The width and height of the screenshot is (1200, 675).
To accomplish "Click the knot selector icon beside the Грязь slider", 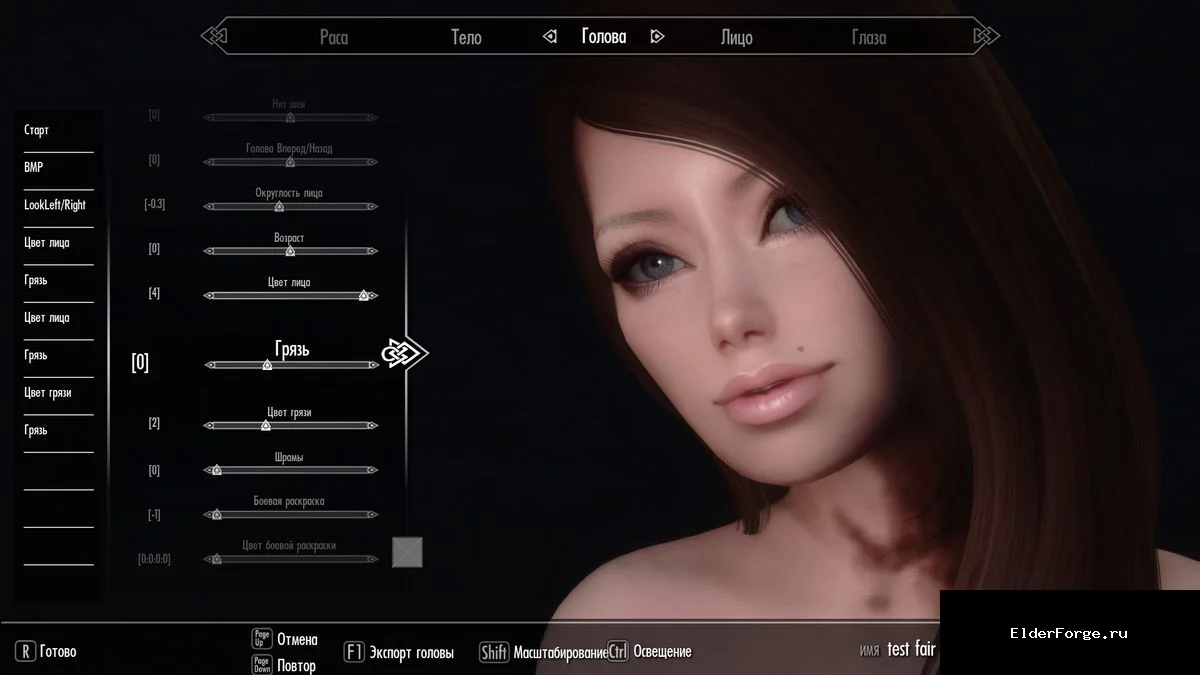I will 397,352.
